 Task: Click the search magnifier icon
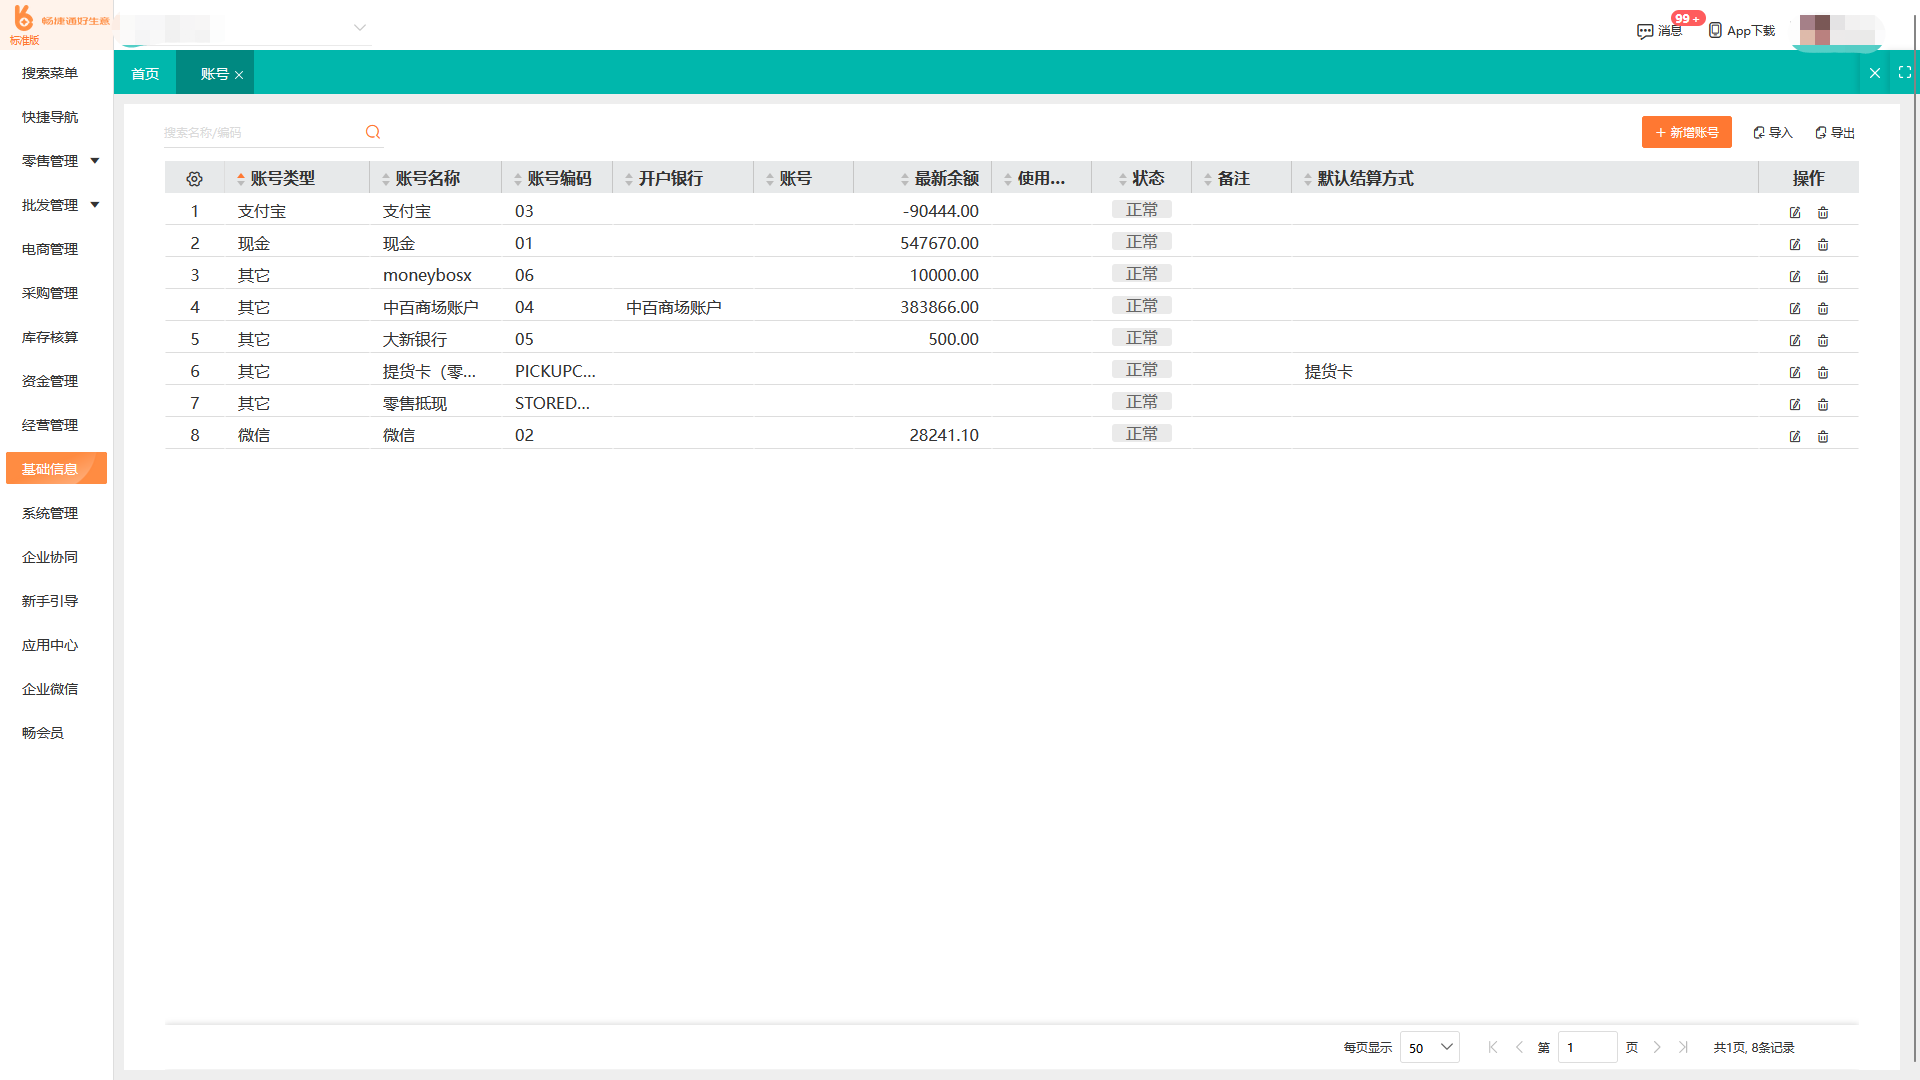tap(372, 131)
